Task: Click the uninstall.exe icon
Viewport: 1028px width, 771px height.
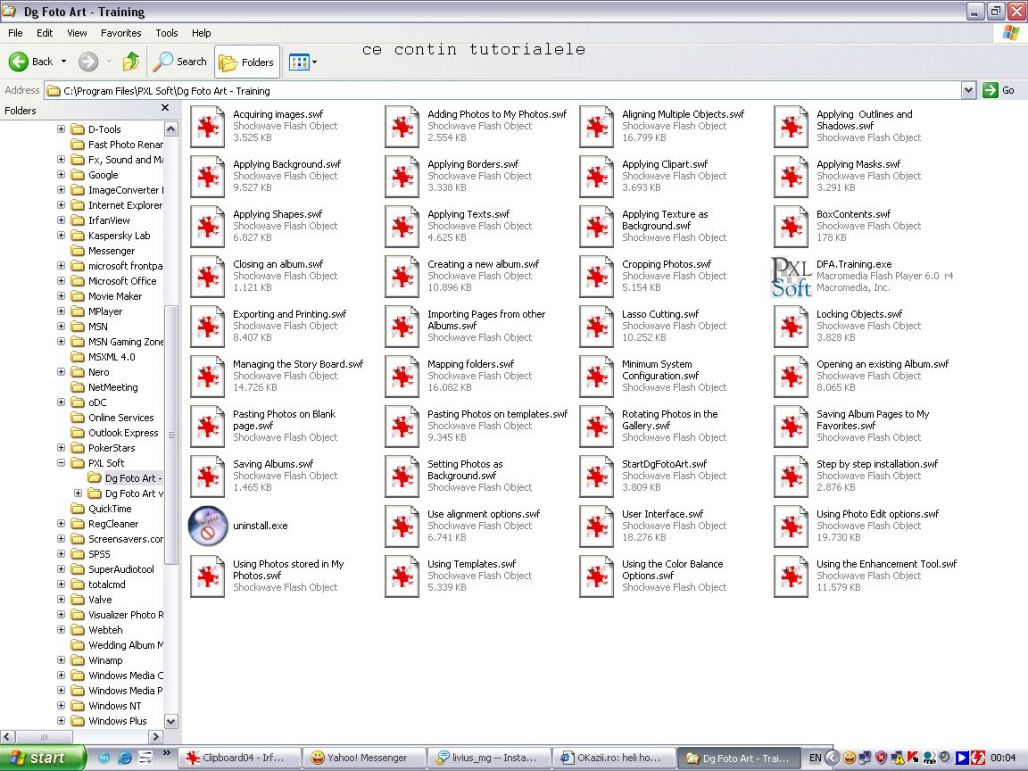Action: (x=208, y=526)
